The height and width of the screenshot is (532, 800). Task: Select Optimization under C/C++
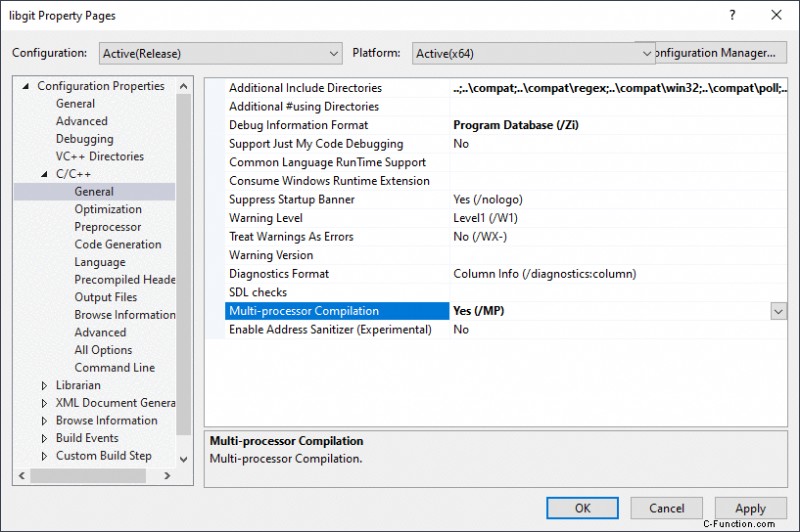click(108, 209)
